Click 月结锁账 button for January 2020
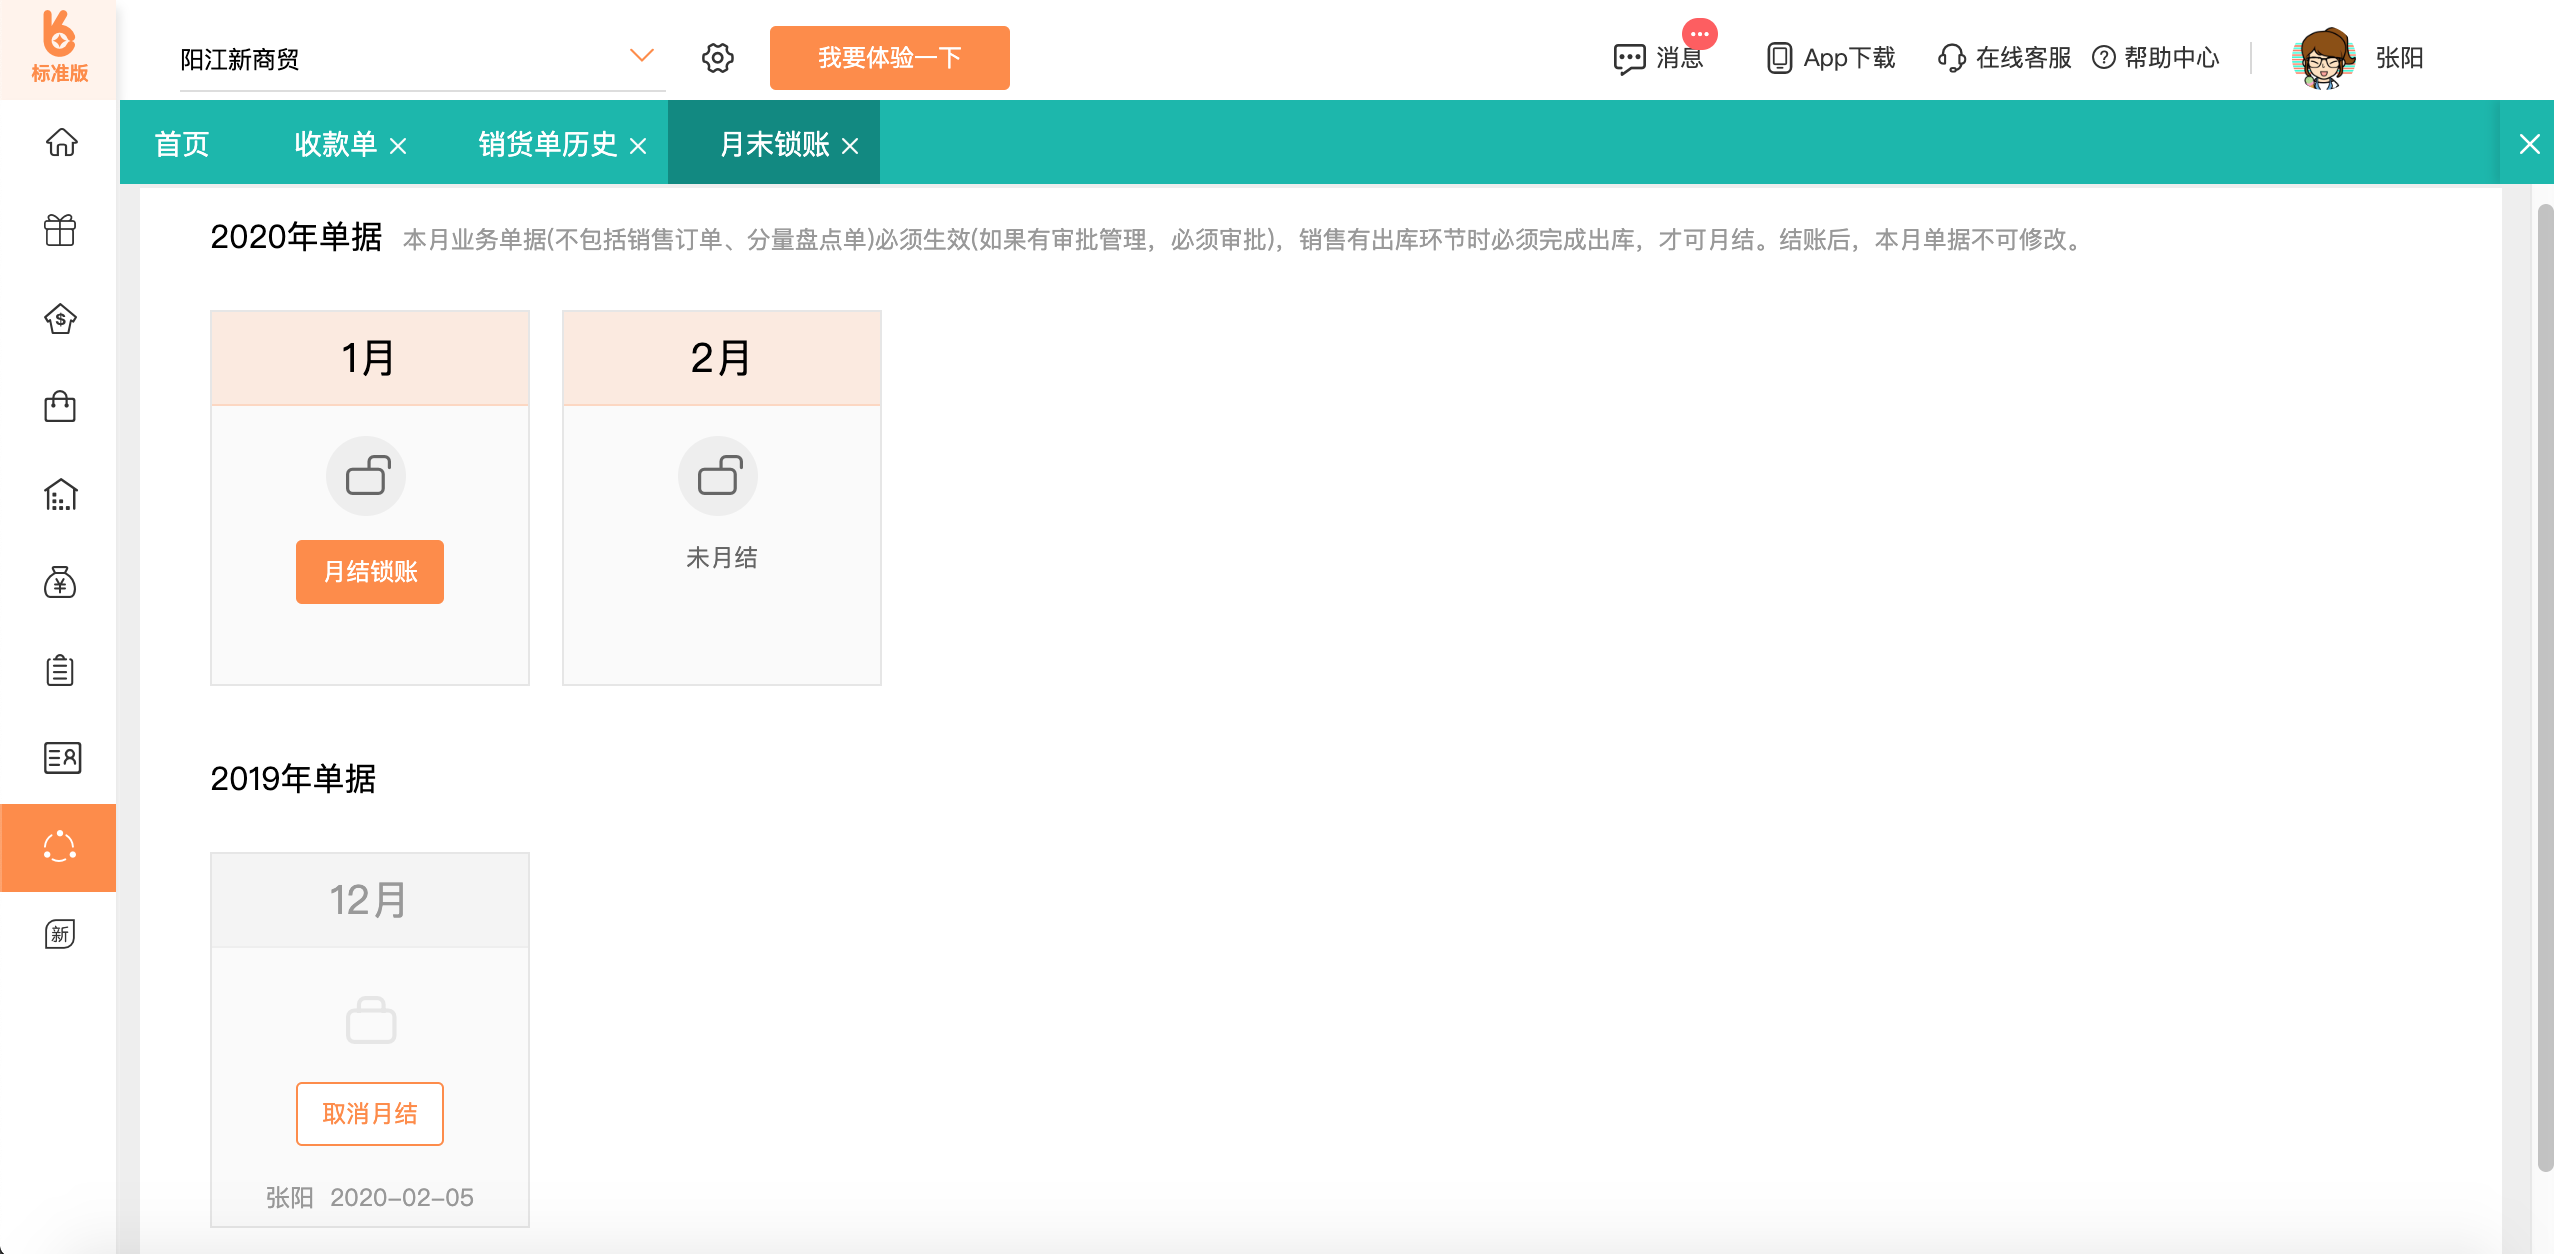Screen dimensions: 2554x1254 point(370,570)
